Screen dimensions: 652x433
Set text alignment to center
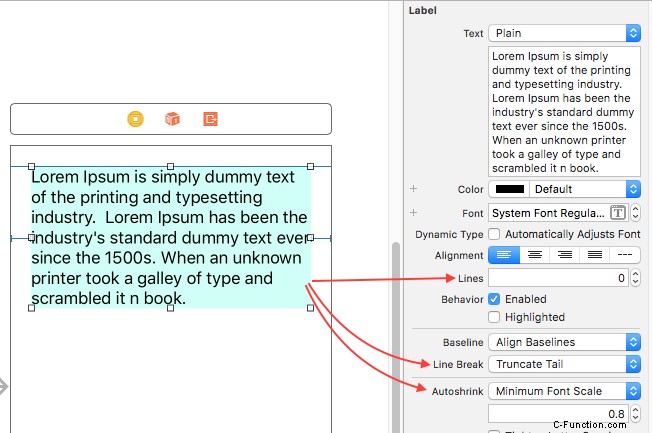click(x=534, y=255)
